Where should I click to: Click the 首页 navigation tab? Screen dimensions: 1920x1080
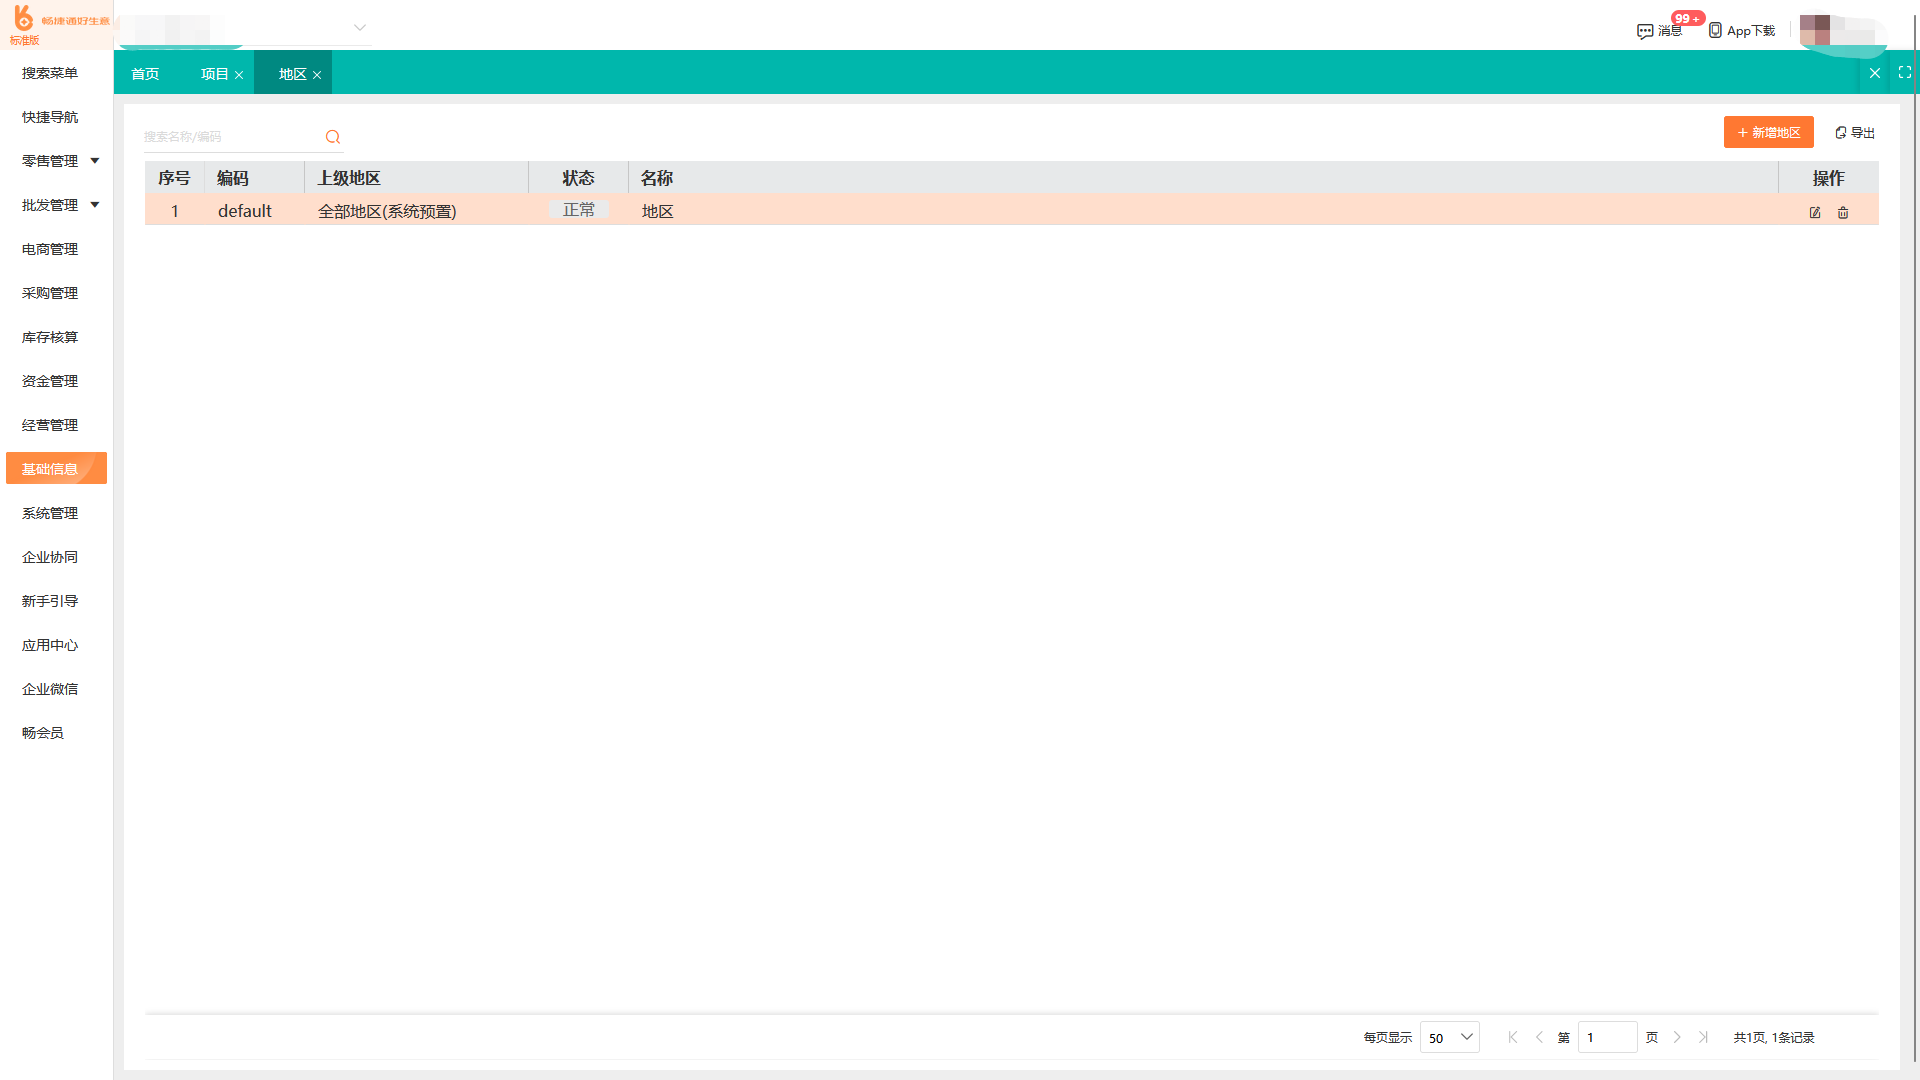tap(145, 74)
